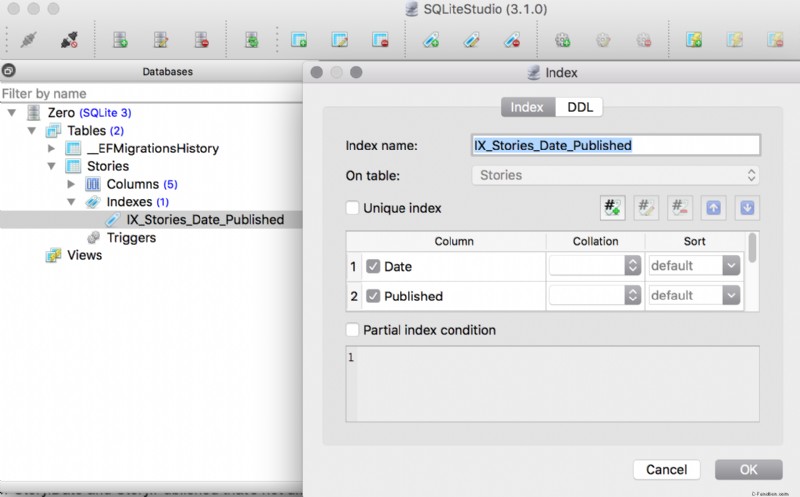
Task: Select the Index tab
Action: click(527, 107)
